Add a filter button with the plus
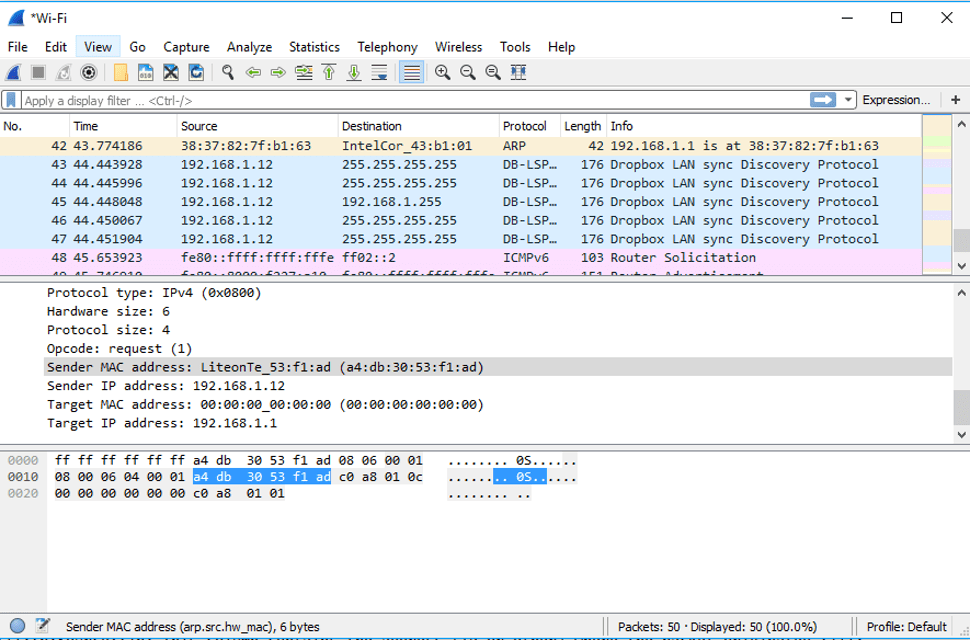This screenshot has width=970, height=640. click(x=956, y=100)
